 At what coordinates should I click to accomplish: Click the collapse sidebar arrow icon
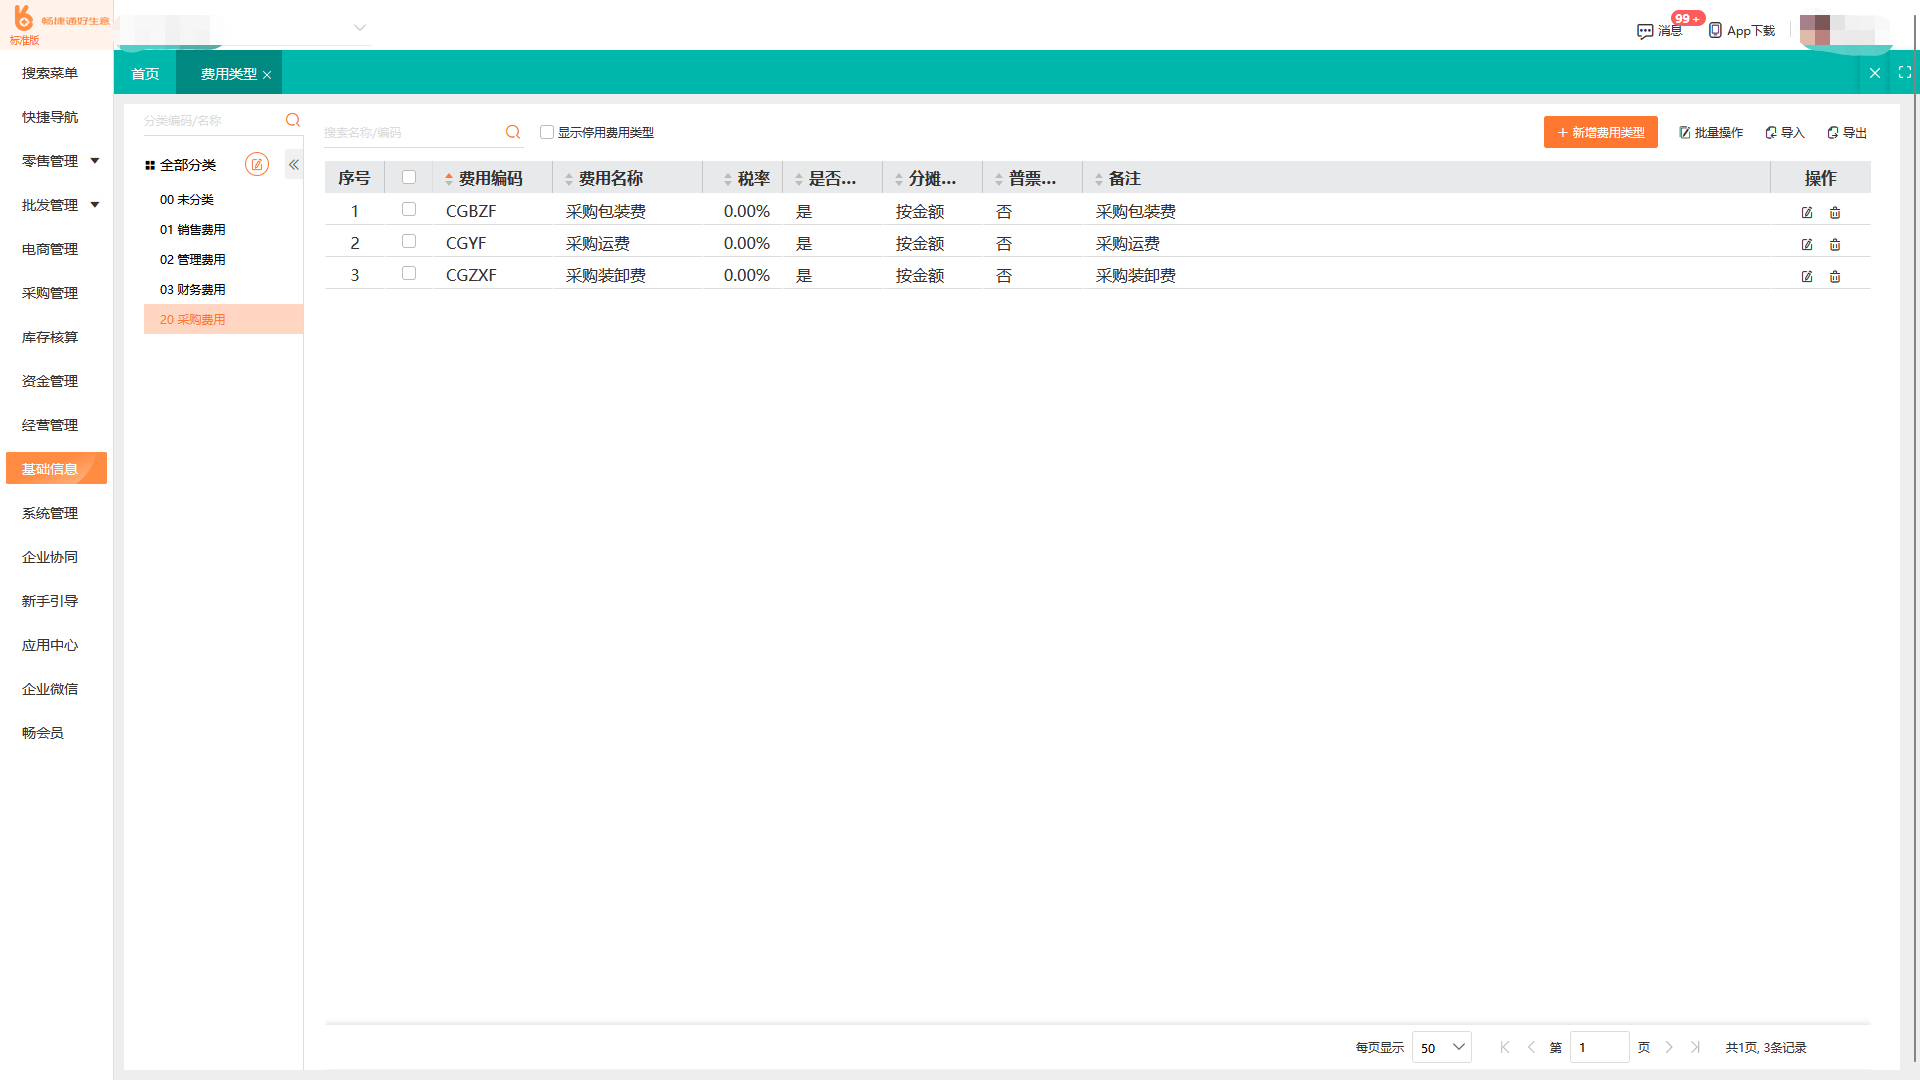click(293, 164)
